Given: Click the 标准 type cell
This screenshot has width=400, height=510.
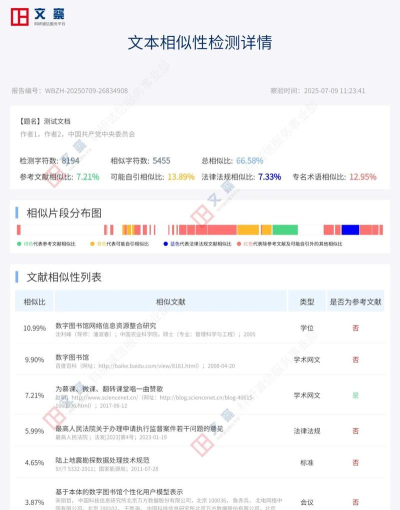Looking at the screenshot, I should point(307,463).
